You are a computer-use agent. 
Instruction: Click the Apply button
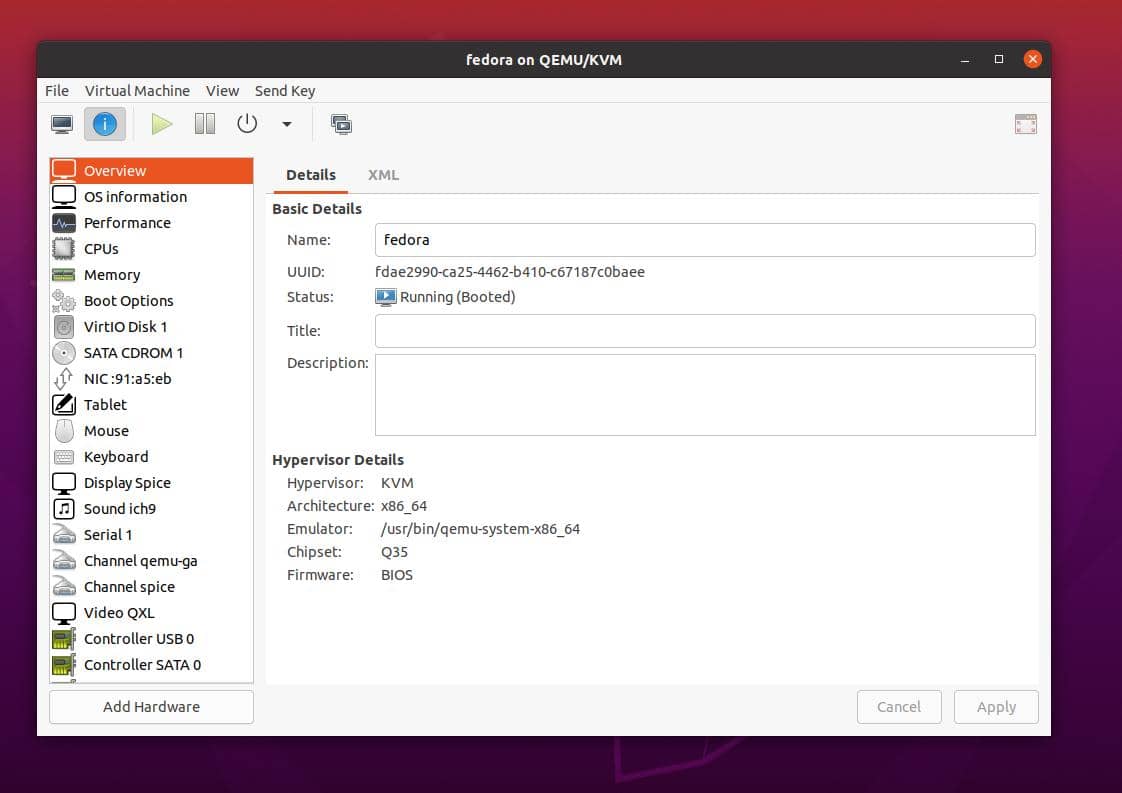996,707
